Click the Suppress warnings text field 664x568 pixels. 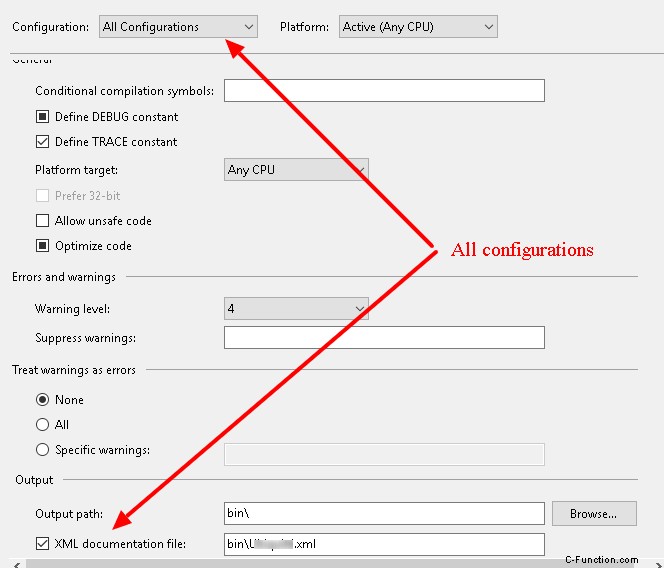[384, 338]
